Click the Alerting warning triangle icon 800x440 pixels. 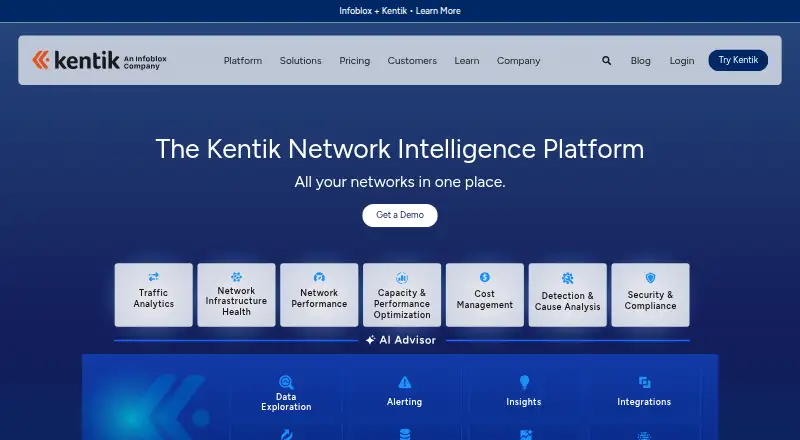pyautogui.click(x=405, y=382)
